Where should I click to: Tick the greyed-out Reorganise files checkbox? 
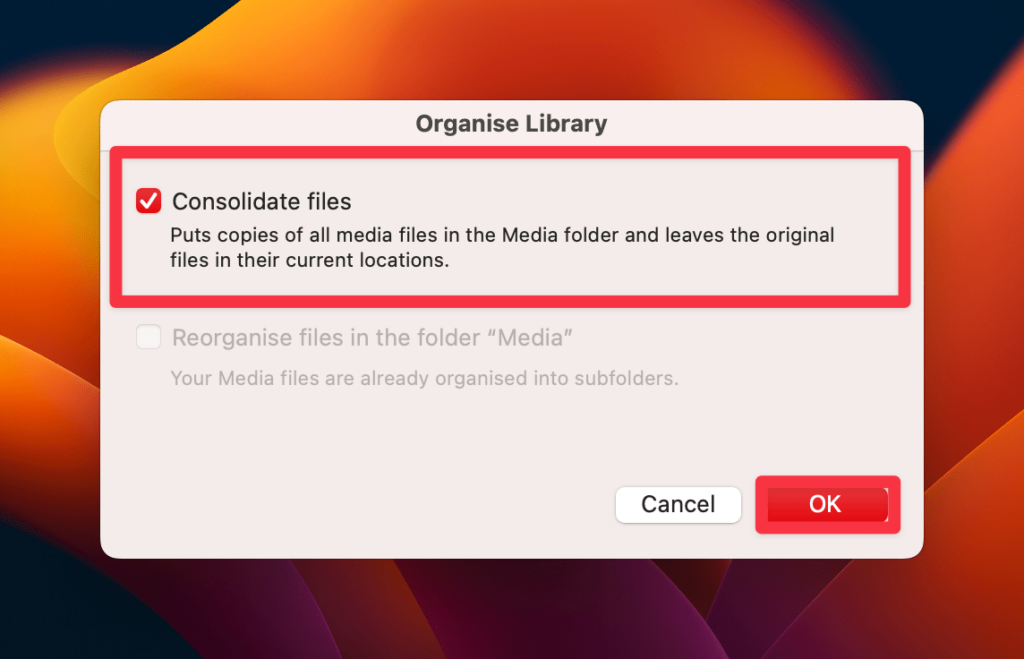click(x=148, y=337)
